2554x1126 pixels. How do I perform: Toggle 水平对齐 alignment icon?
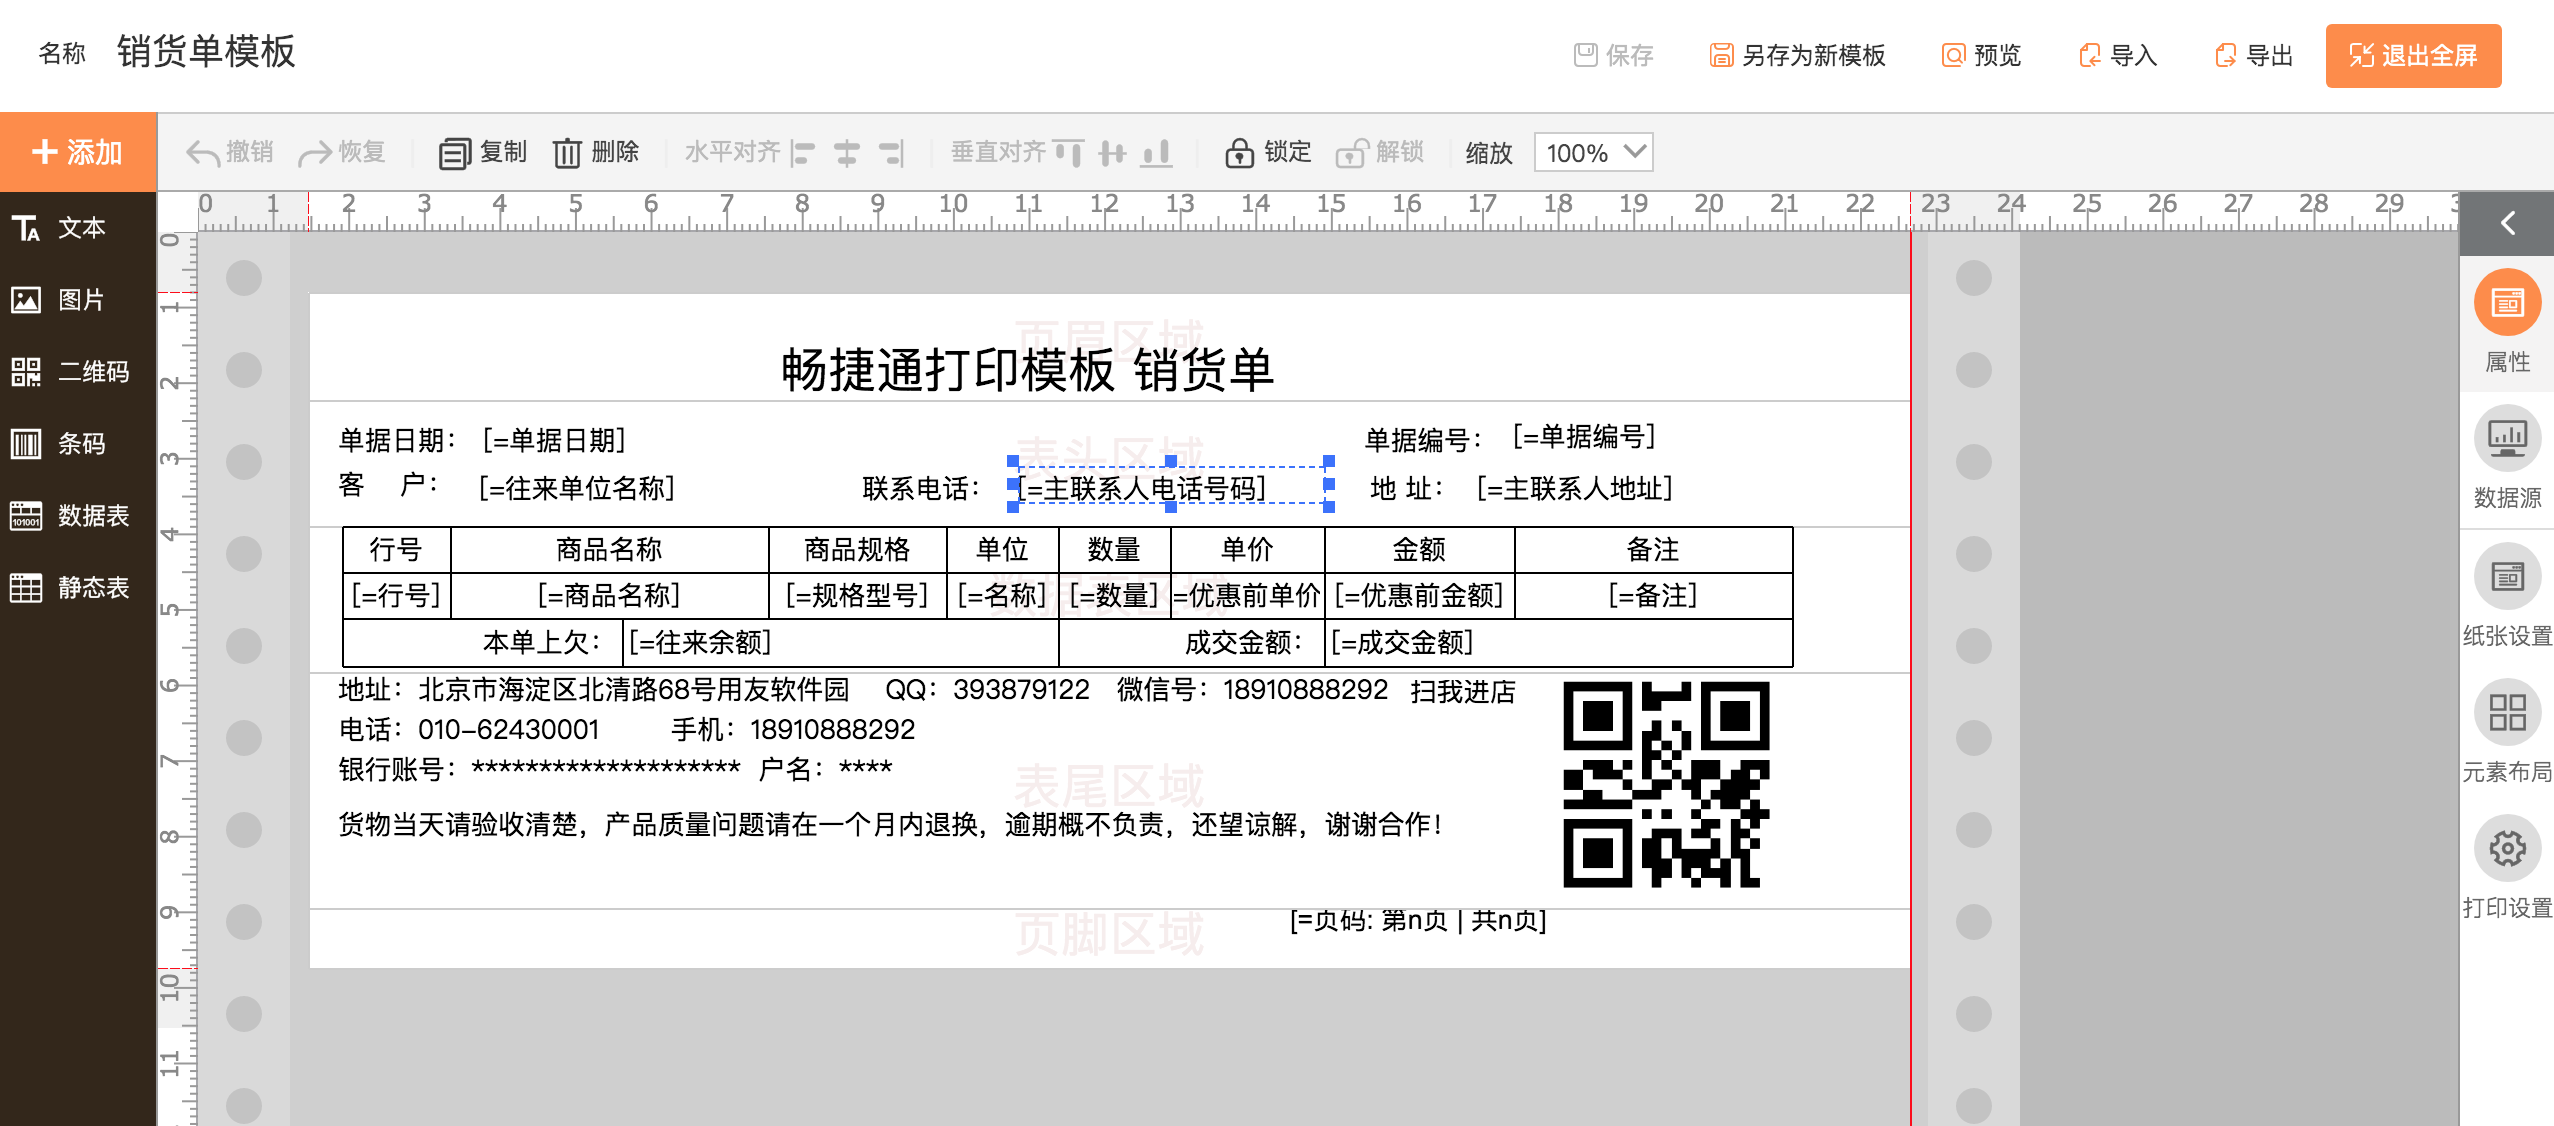803,152
